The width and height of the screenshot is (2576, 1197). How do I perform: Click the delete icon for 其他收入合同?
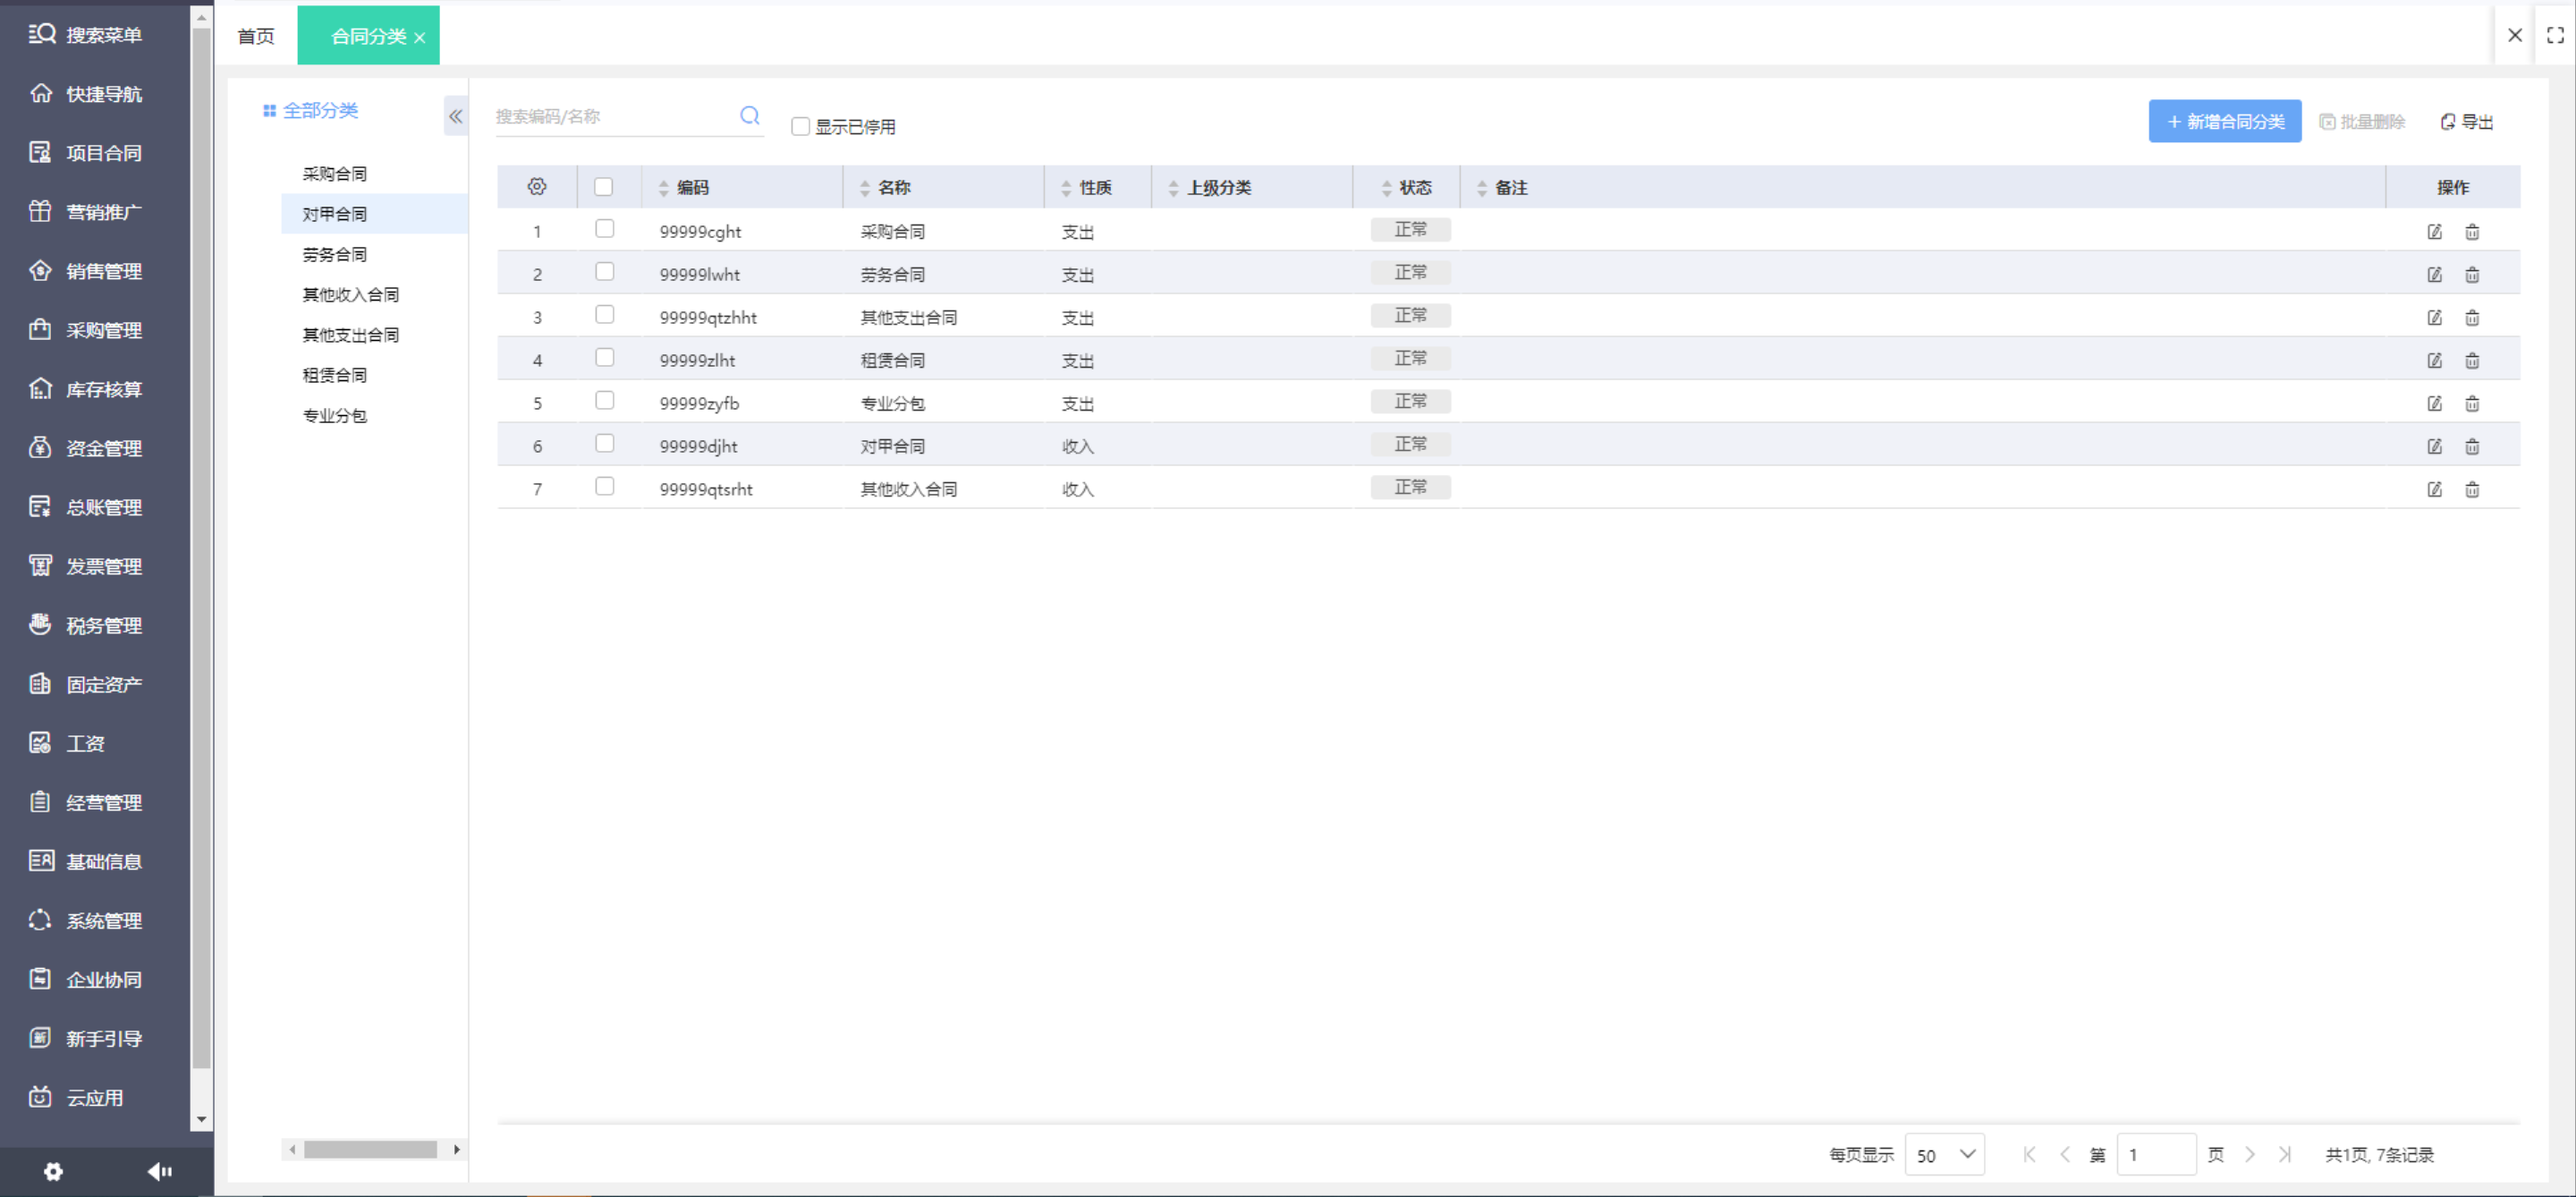pyautogui.click(x=2472, y=488)
